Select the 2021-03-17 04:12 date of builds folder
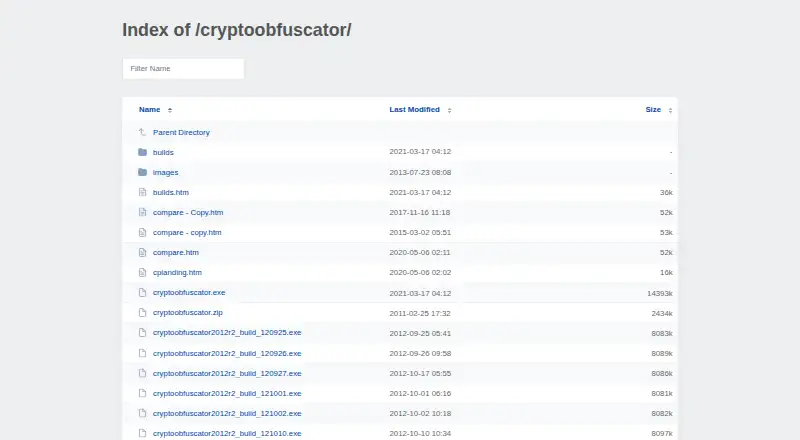The height and width of the screenshot is (440, 800). (x=420, y=152)
